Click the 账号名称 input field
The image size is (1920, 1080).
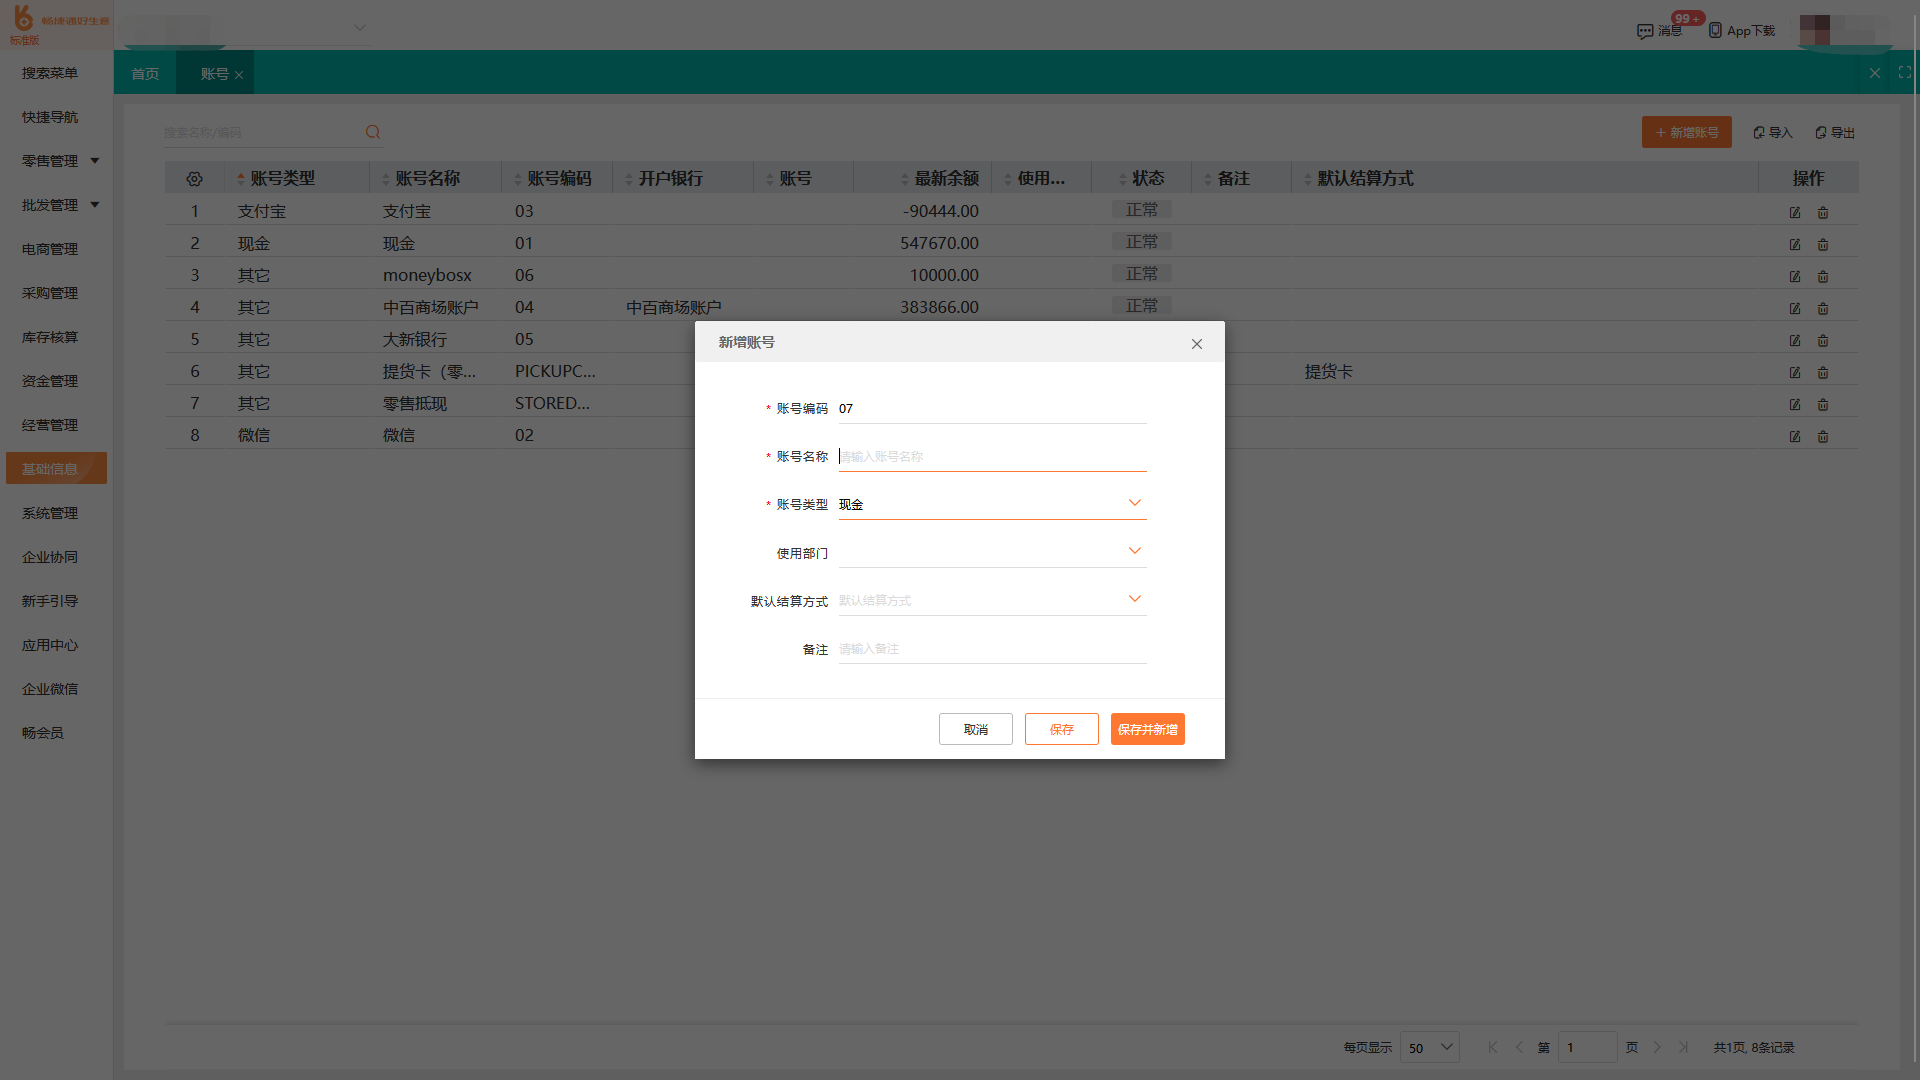coord(989,456)
